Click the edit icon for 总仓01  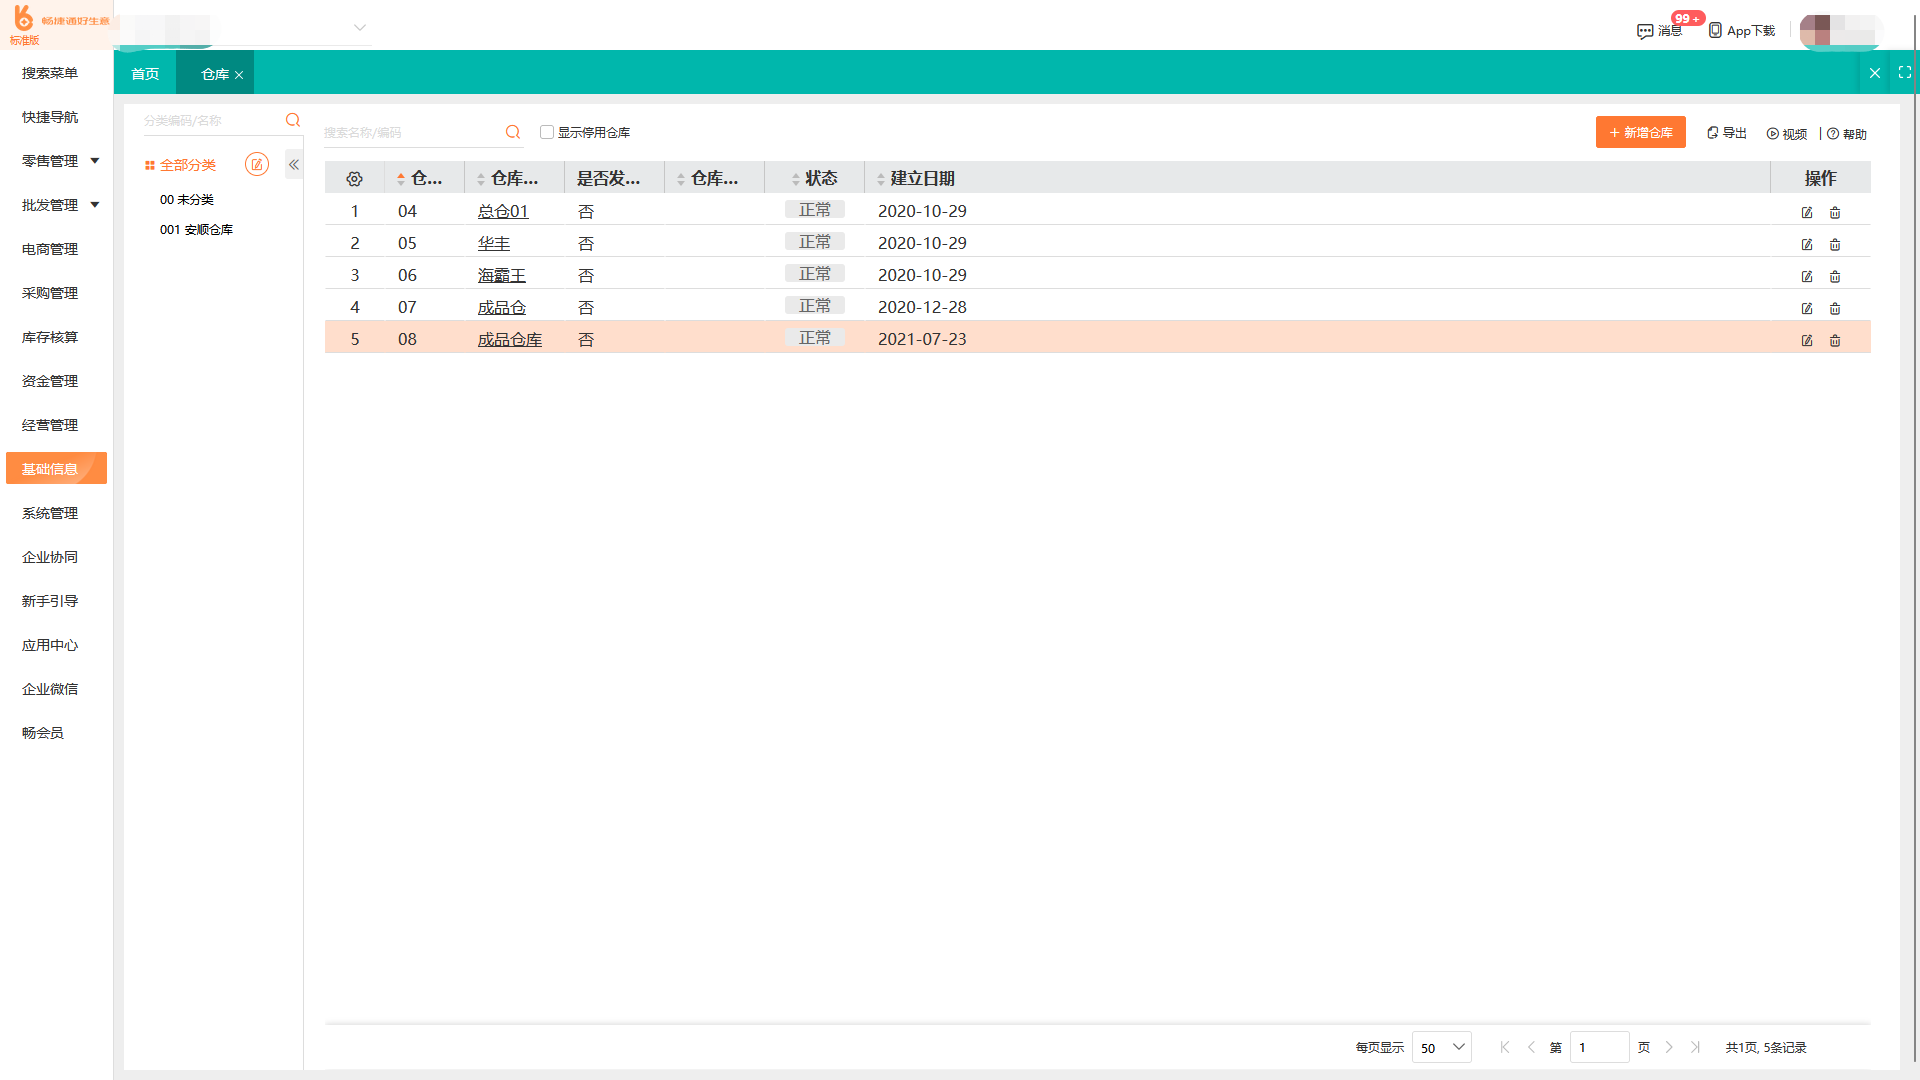[x=1807, y=211]
